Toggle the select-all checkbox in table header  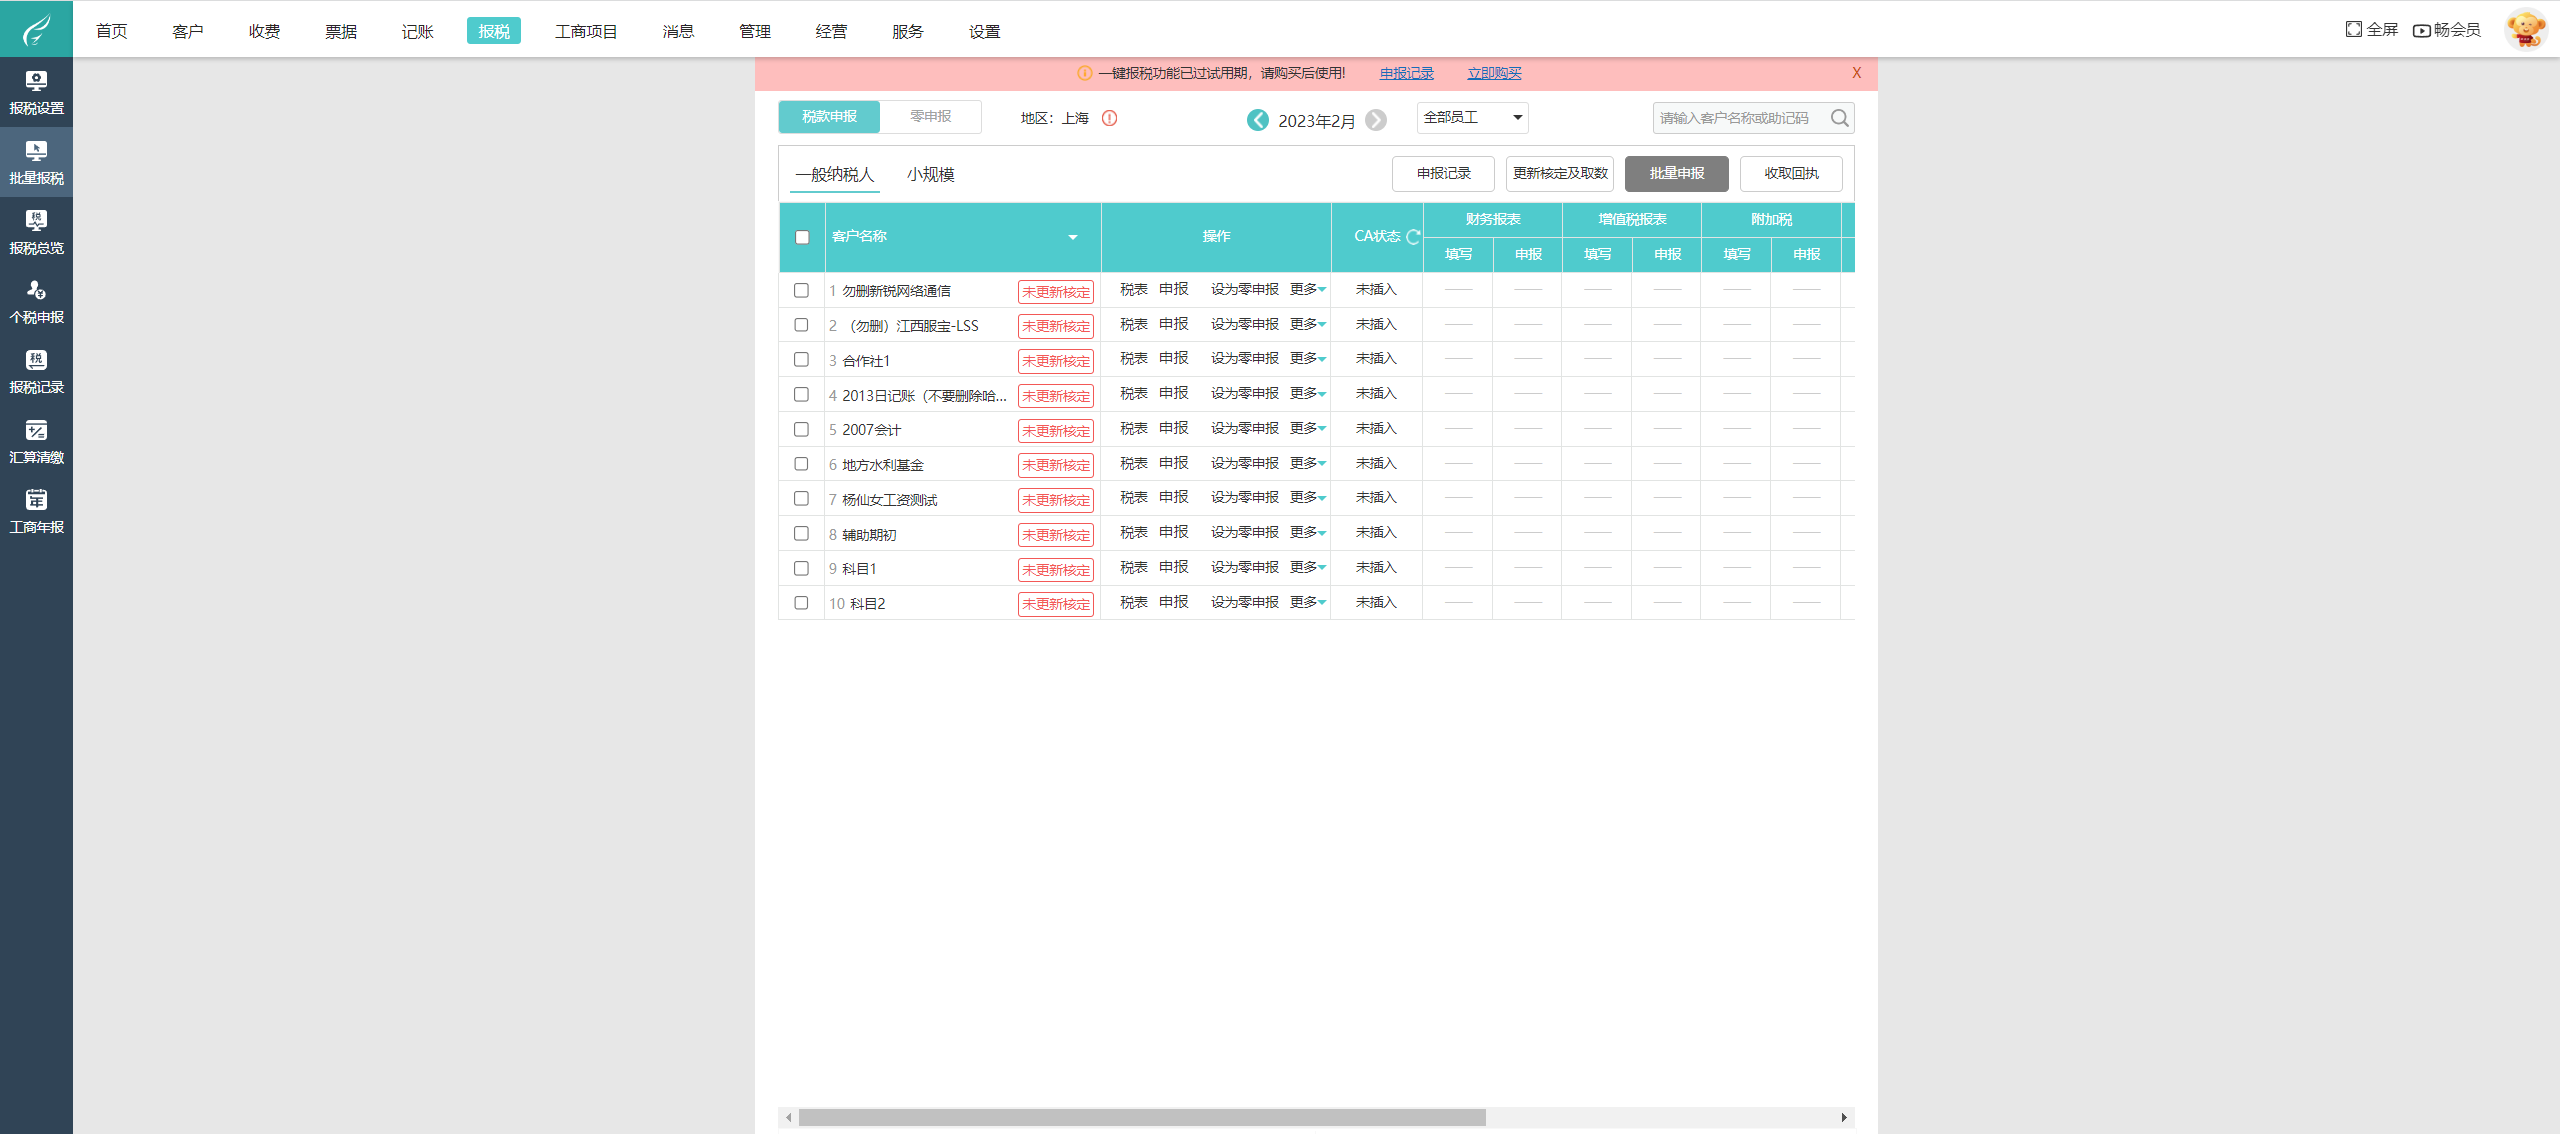tap(802, 237)
